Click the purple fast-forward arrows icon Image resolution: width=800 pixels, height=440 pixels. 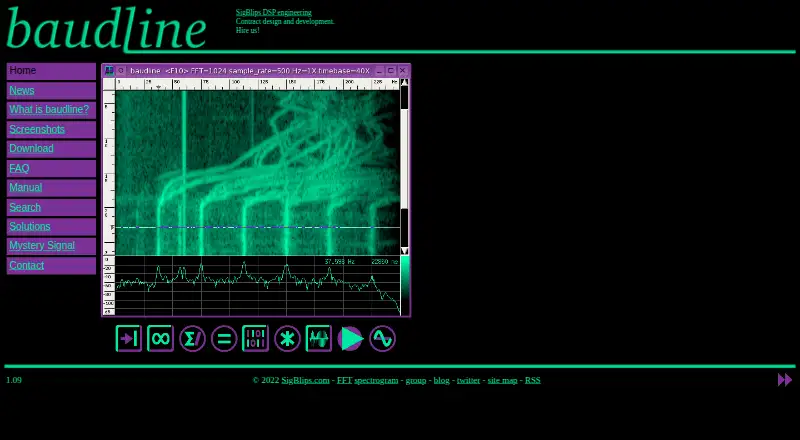click(785, 380)
